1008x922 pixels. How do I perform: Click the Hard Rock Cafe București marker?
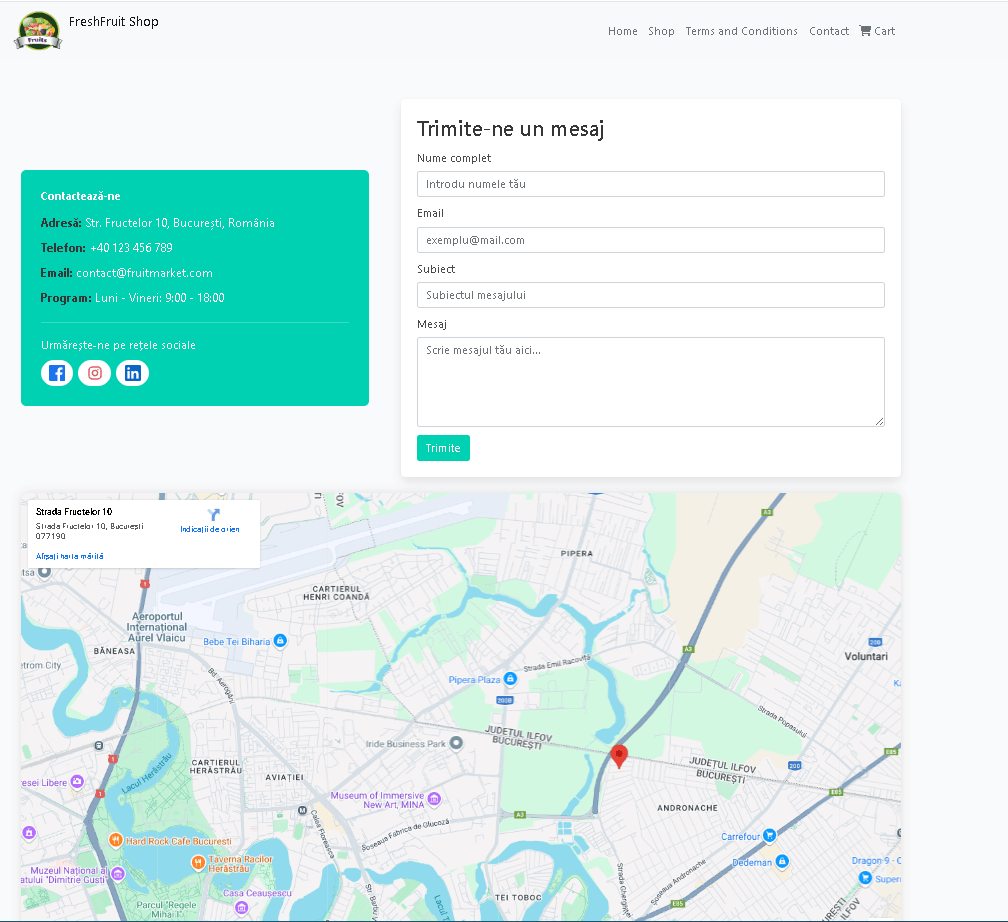pos(116,841)
